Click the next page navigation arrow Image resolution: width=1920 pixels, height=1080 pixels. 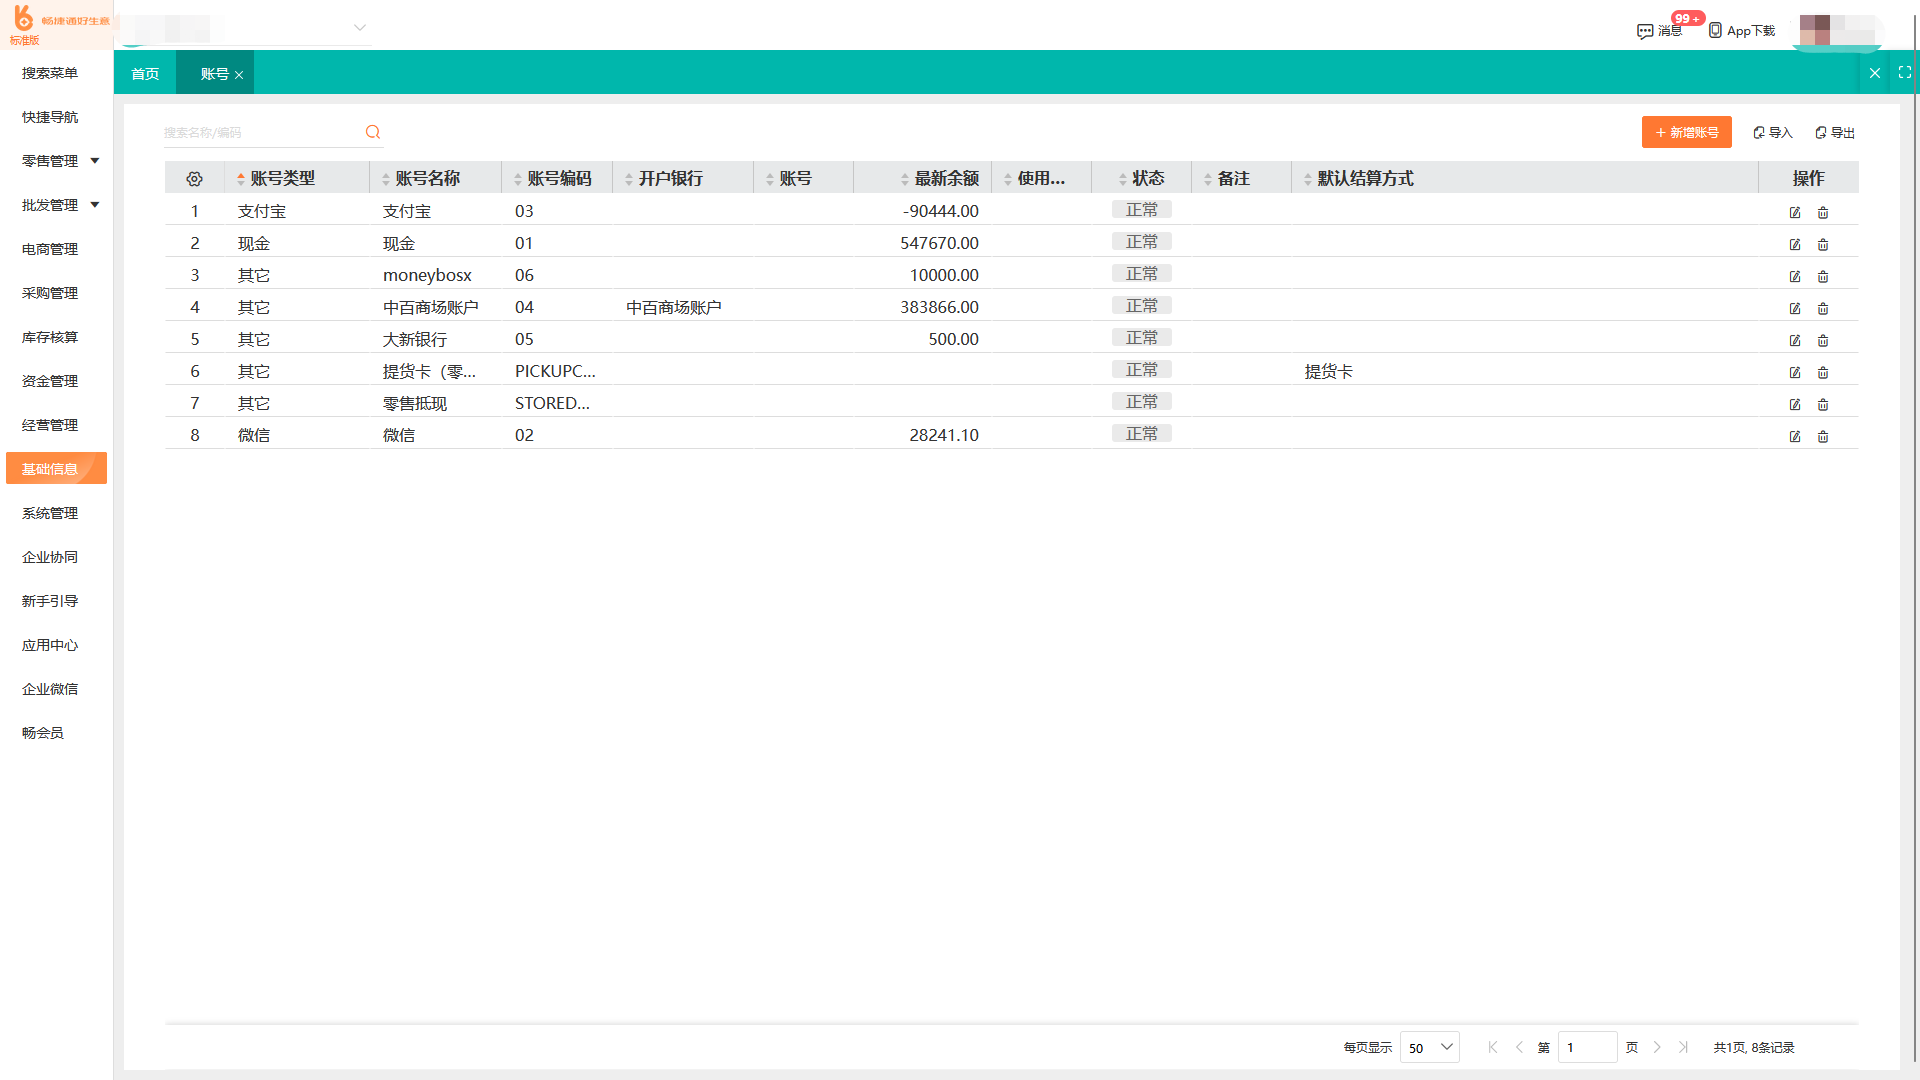(1658, 1047)
